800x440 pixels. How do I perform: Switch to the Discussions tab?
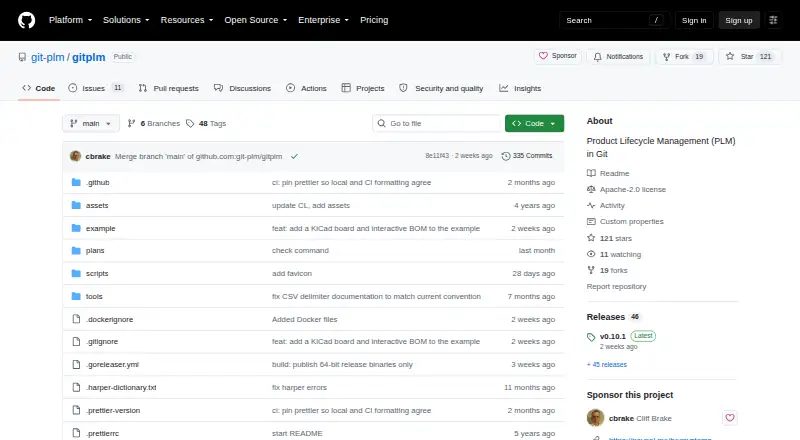pyautogui.click(x=242, y=88)
